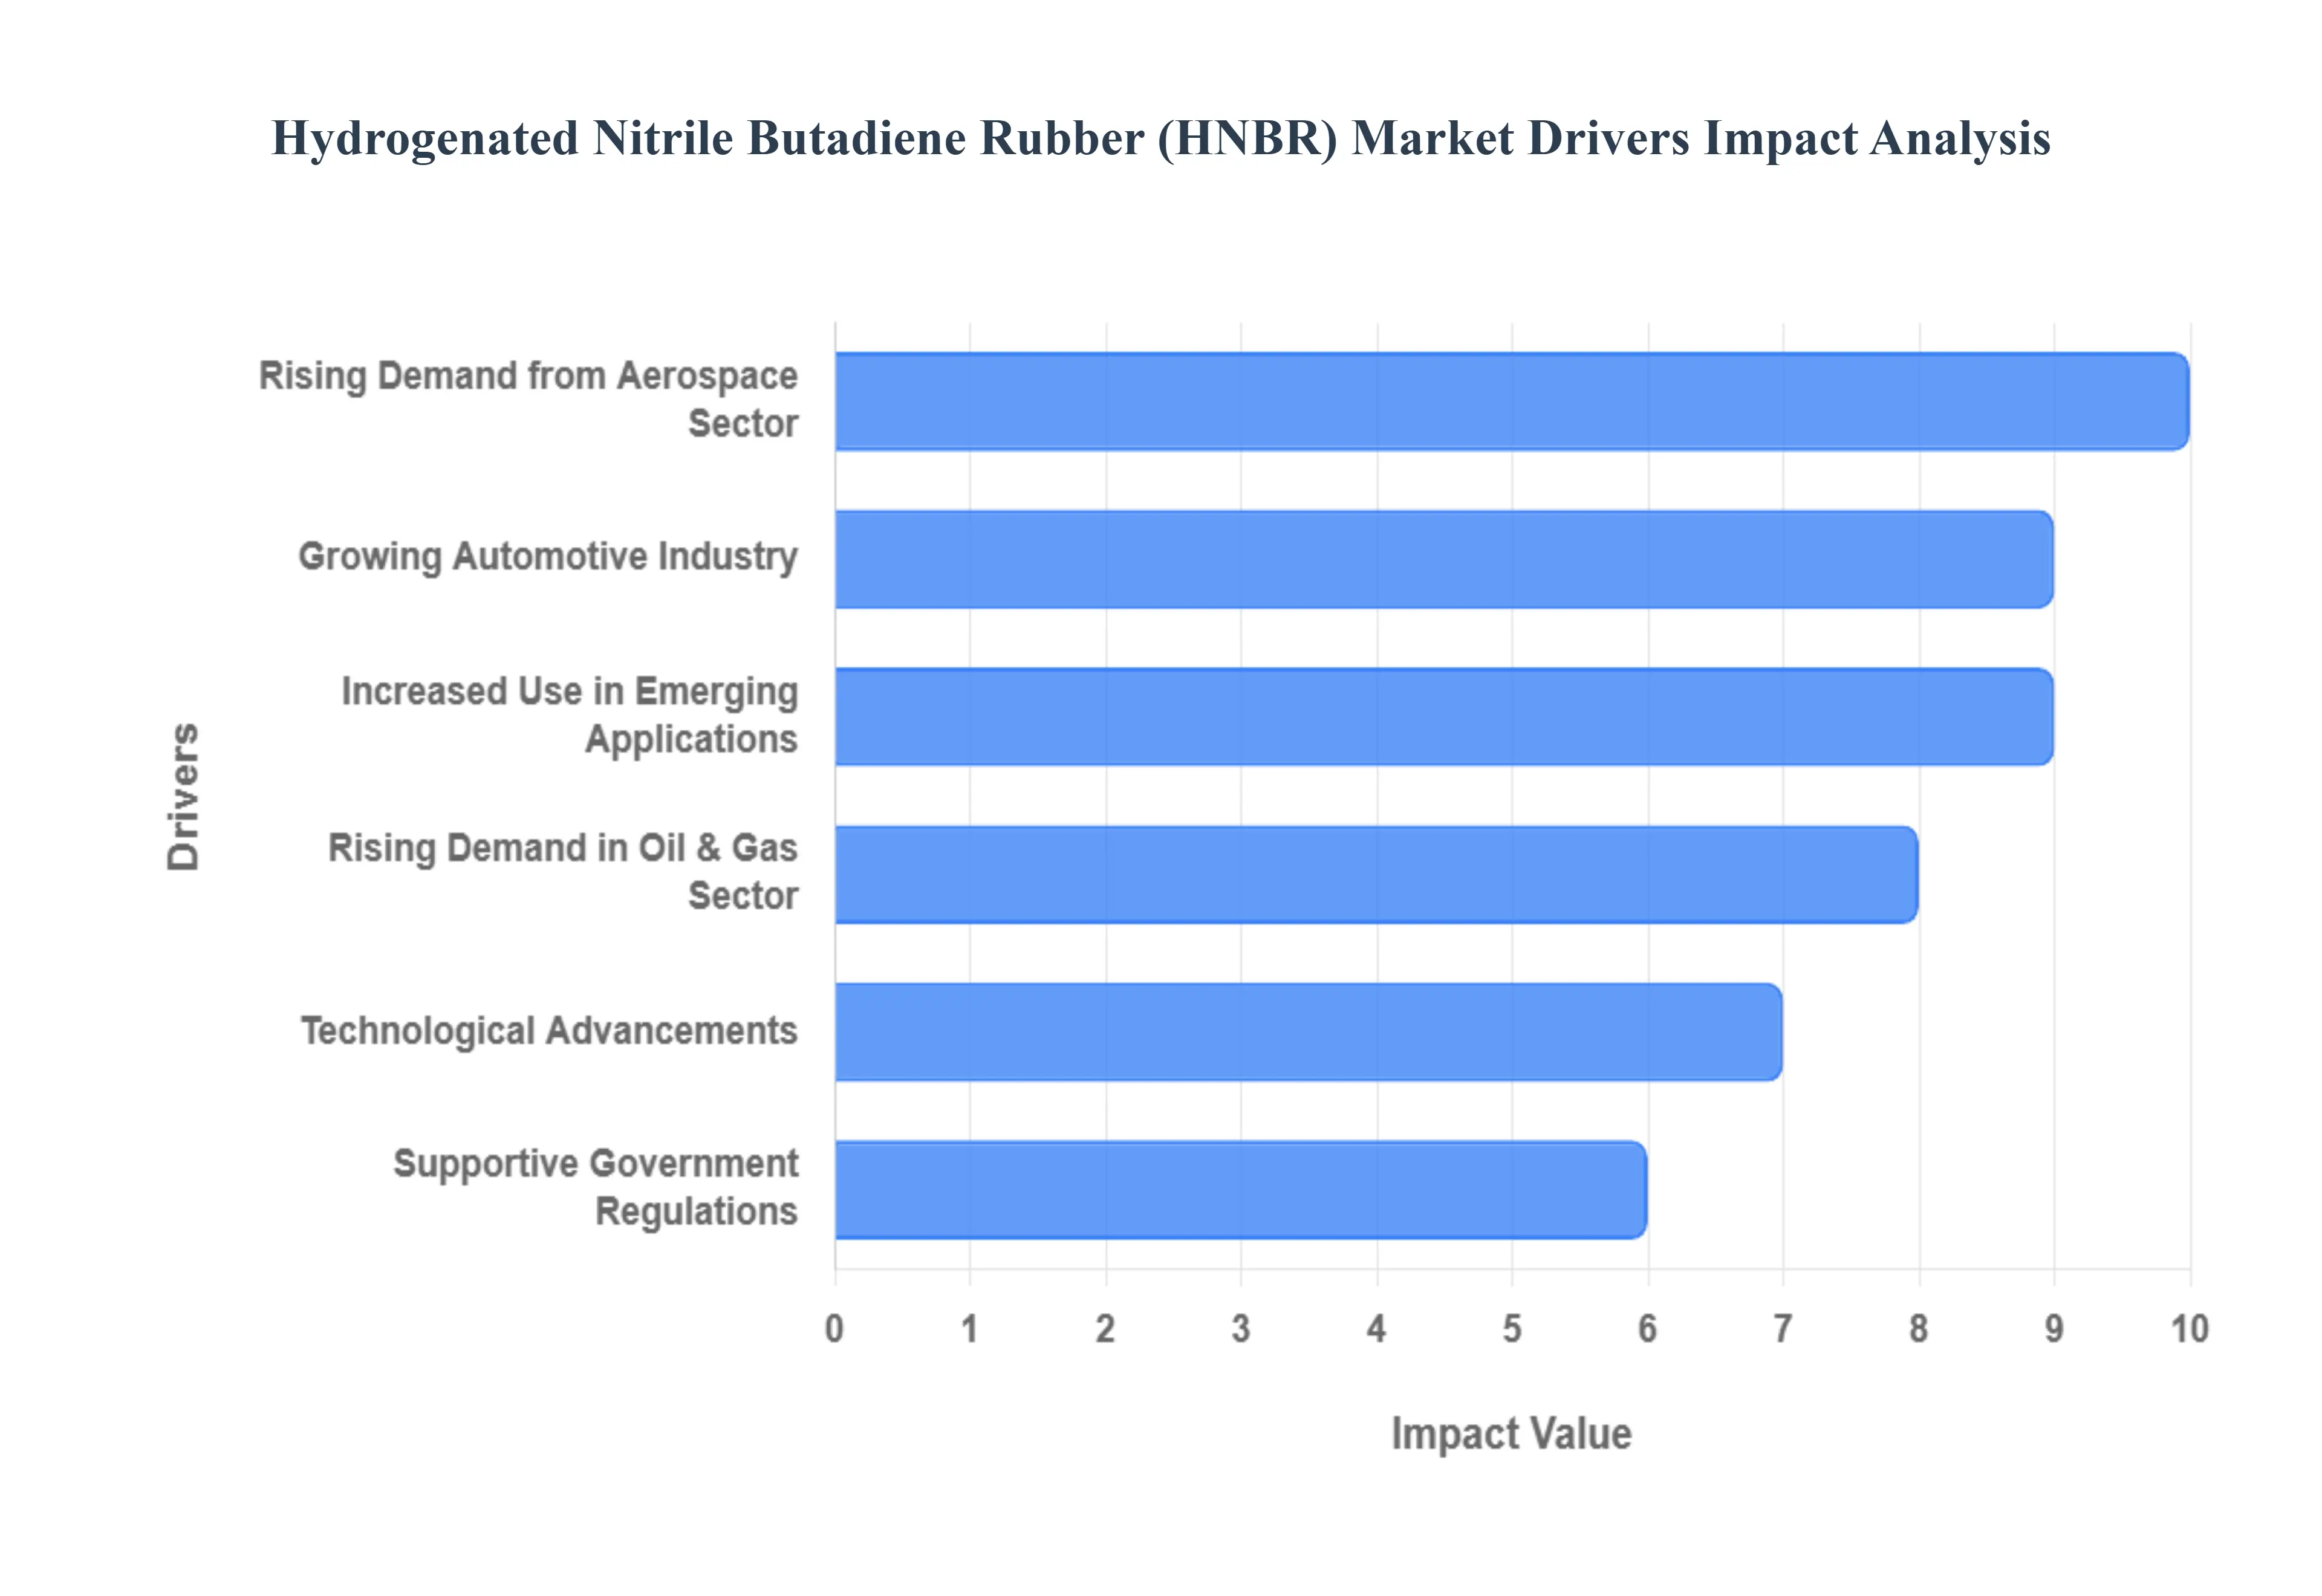Click the axis tick label 0
This screenshot has width=2322, height=1596.
coord(834,1329)
